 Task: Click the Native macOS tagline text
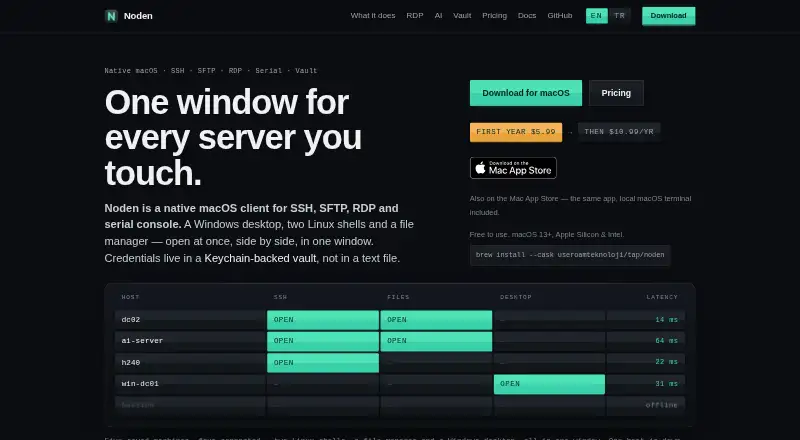[x=211, y=71]
